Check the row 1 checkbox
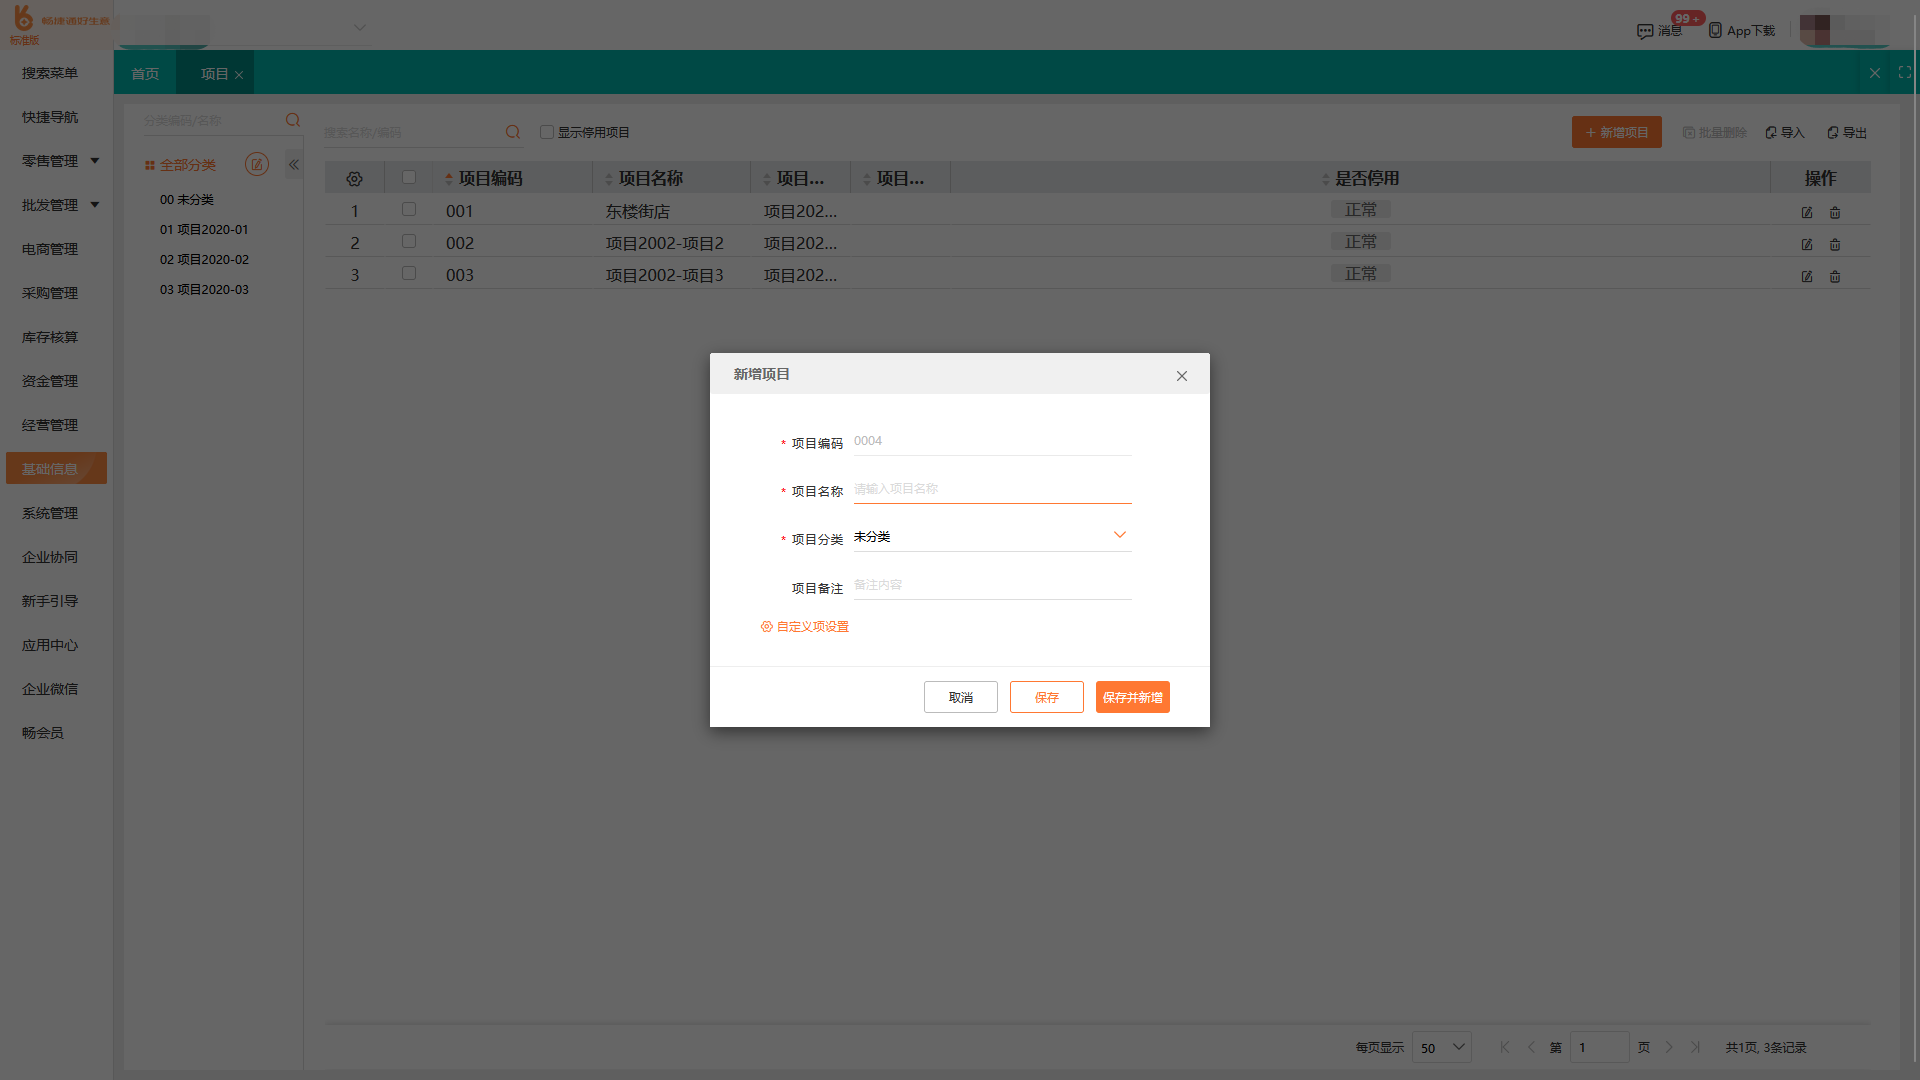The width and height of the screenshot is (1920, 1080). click(409, 210)
